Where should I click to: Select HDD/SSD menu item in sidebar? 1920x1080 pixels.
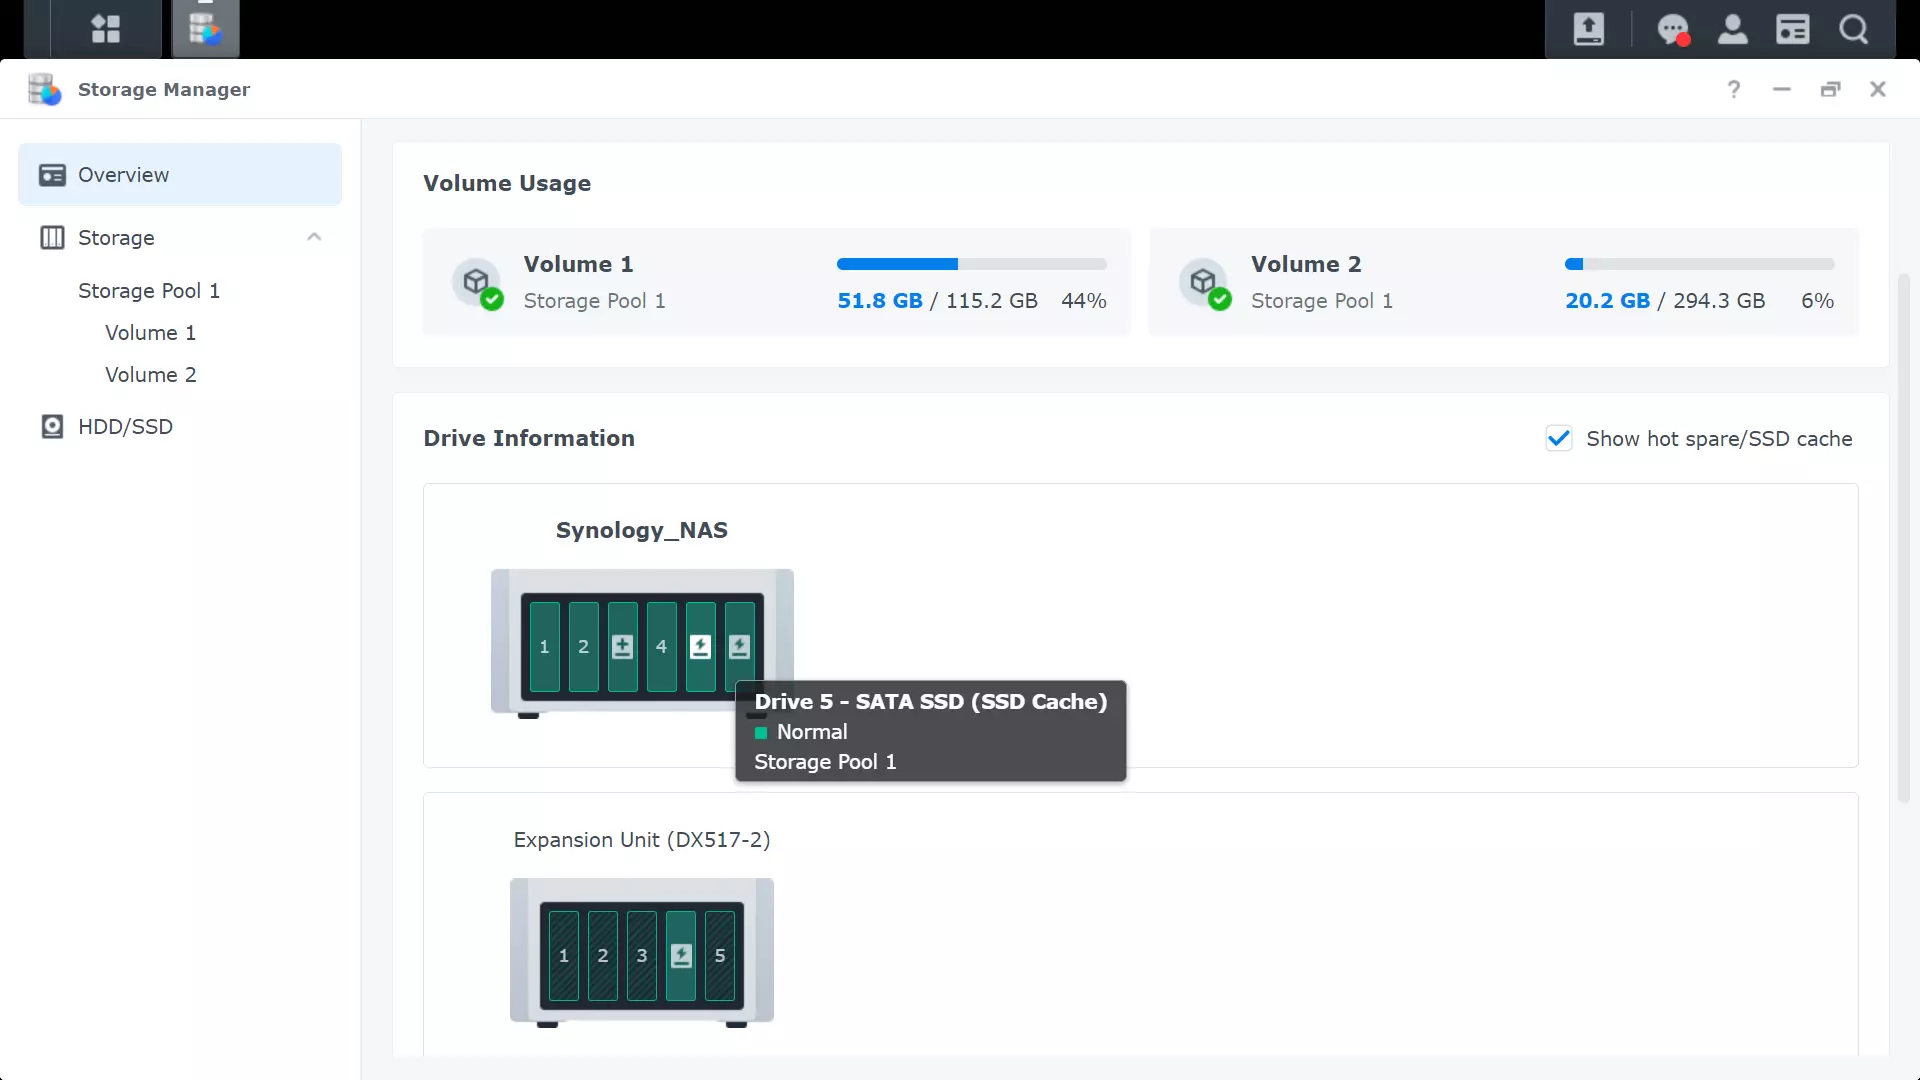[x=125, y=426]
